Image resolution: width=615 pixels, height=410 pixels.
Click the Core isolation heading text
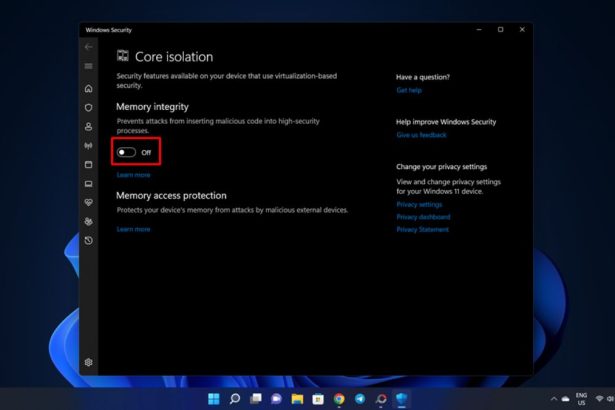[x=174, y=57]
